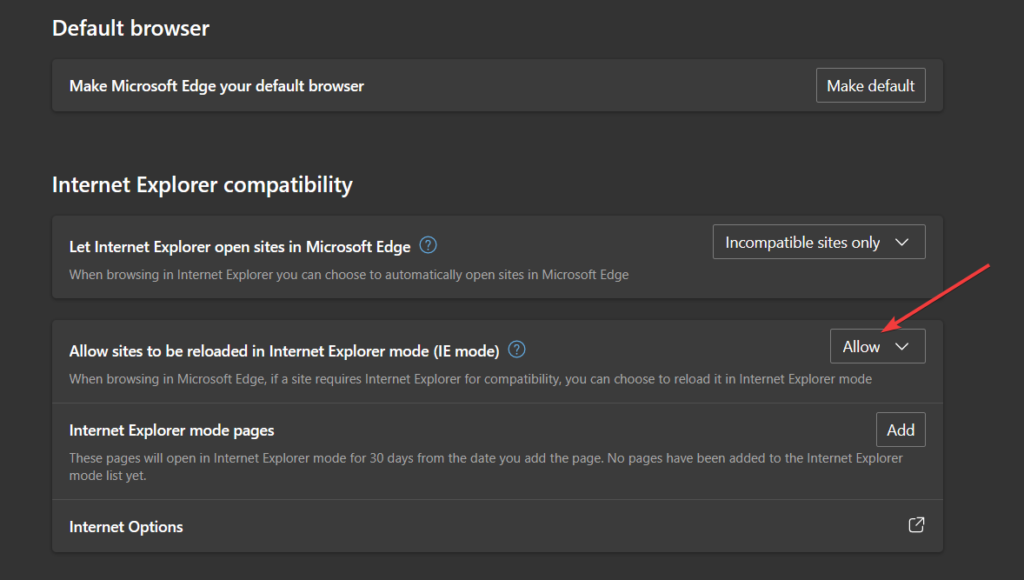Open Internet Options external link icon

coord(916,525)
